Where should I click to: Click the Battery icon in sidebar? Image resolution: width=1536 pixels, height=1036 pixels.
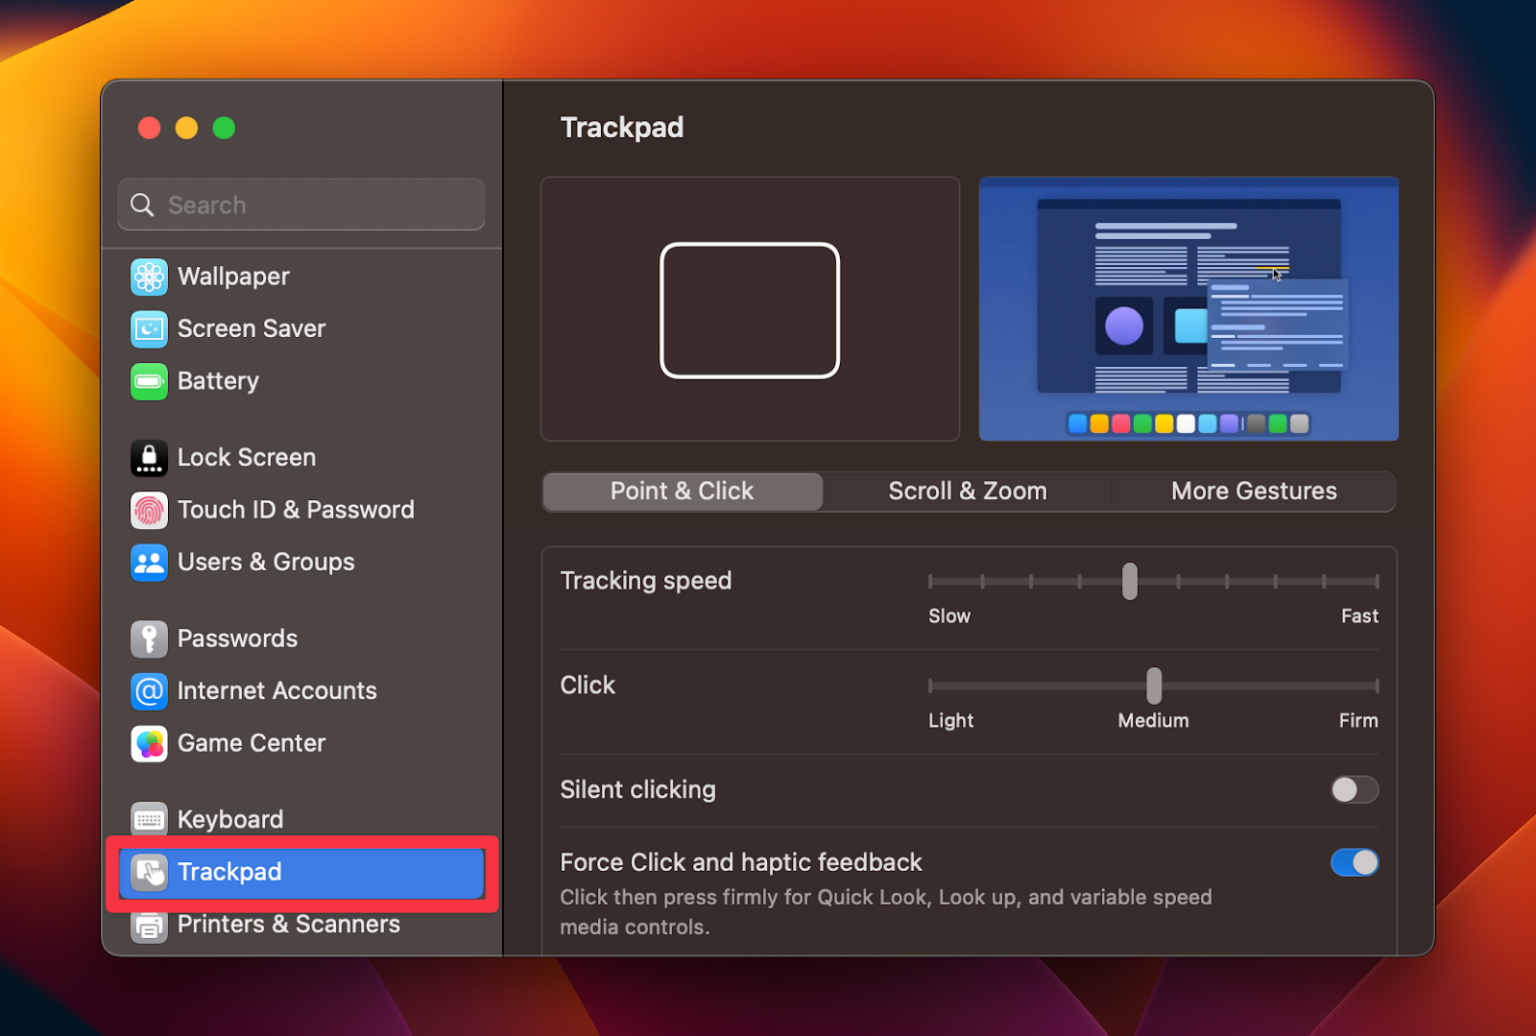tap(149, 381)
